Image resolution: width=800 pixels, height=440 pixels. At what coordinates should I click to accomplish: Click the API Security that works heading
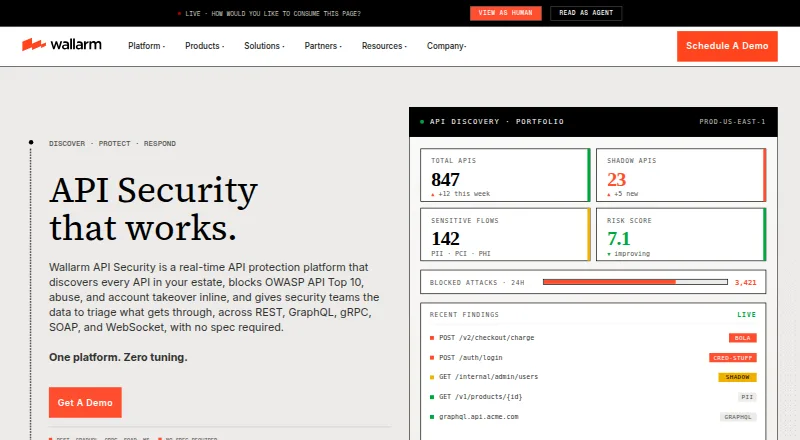click(153, 208)
